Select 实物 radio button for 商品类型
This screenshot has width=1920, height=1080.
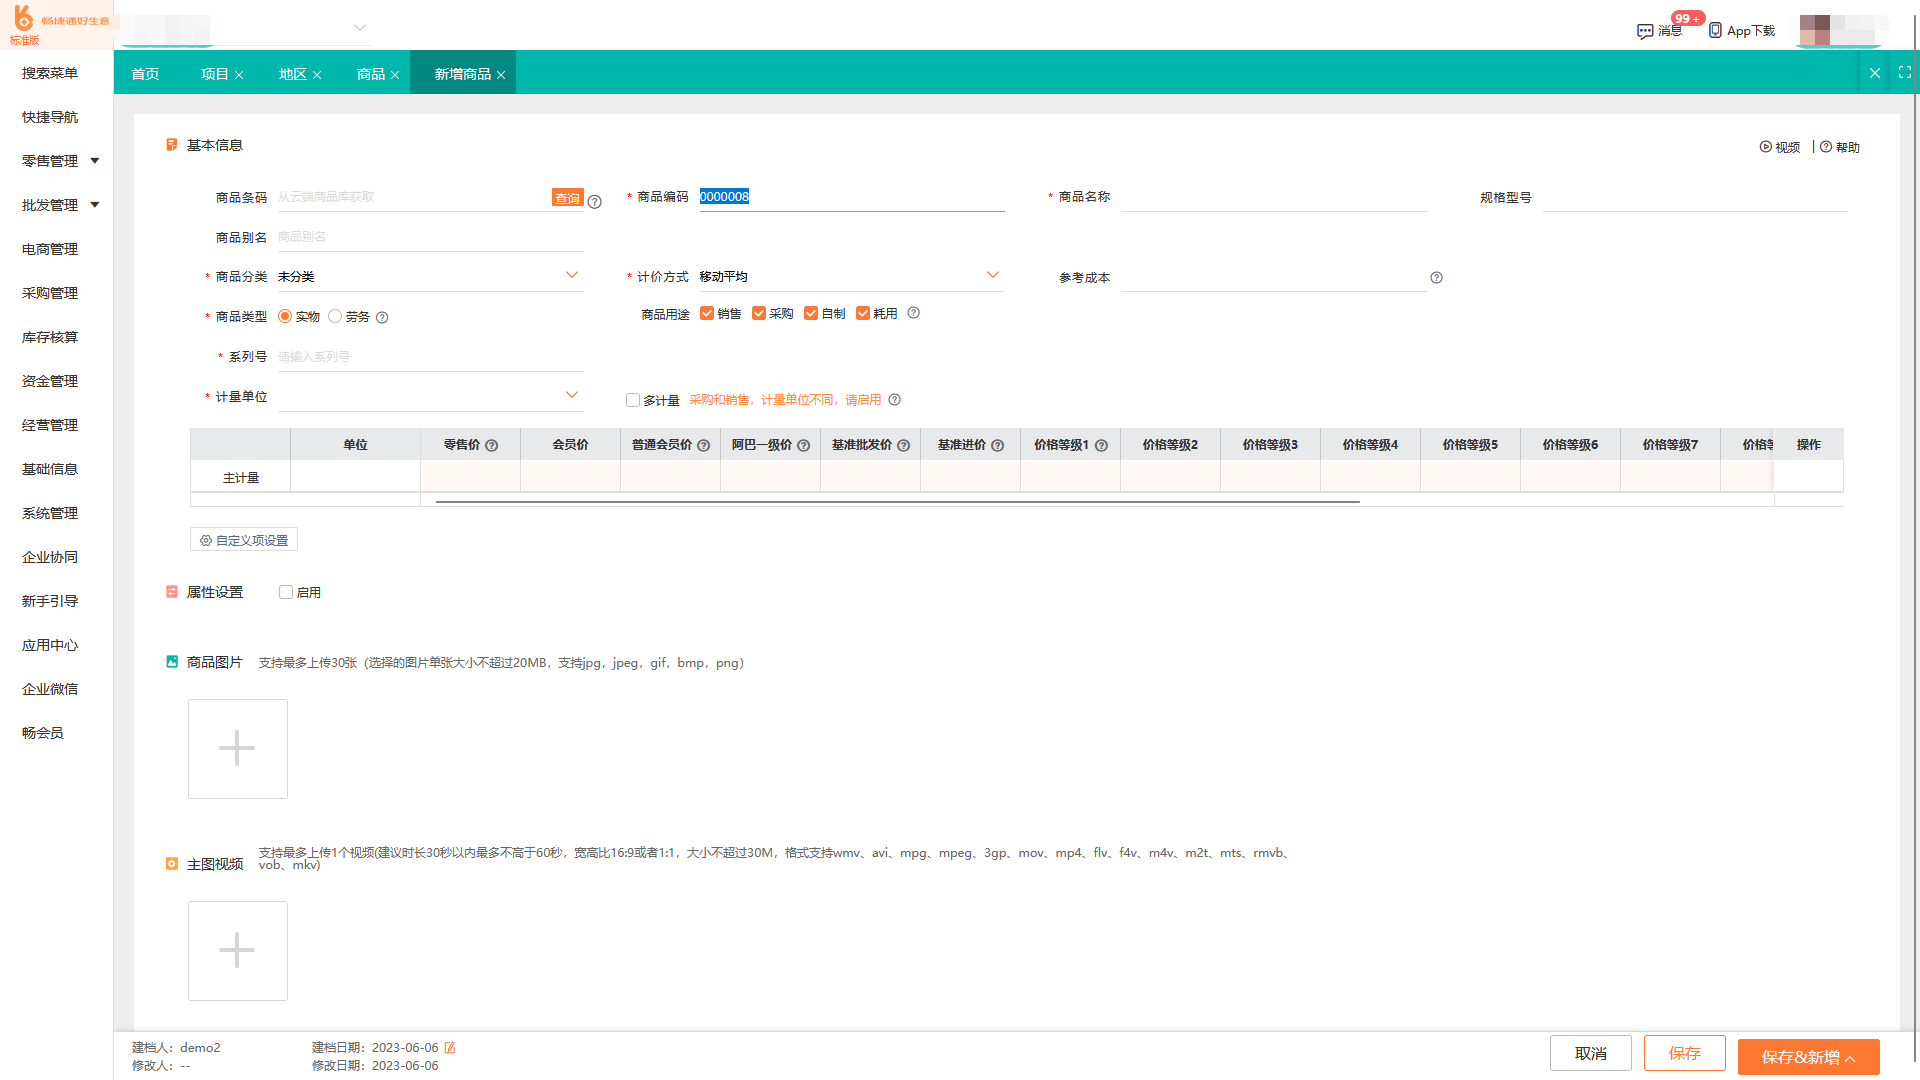(286, 316)
